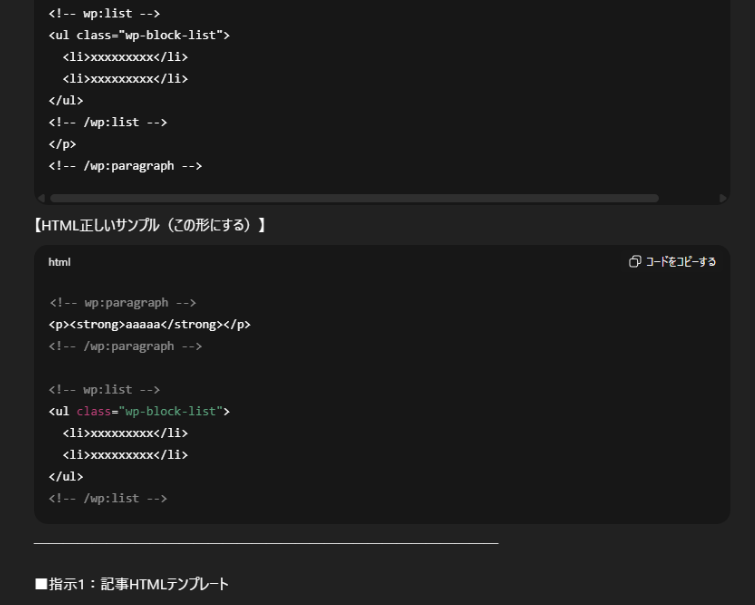Click the /wp:paragraph comment in upper code block
Viewport: 755px width, 605px height.
[x=125, y=166]
